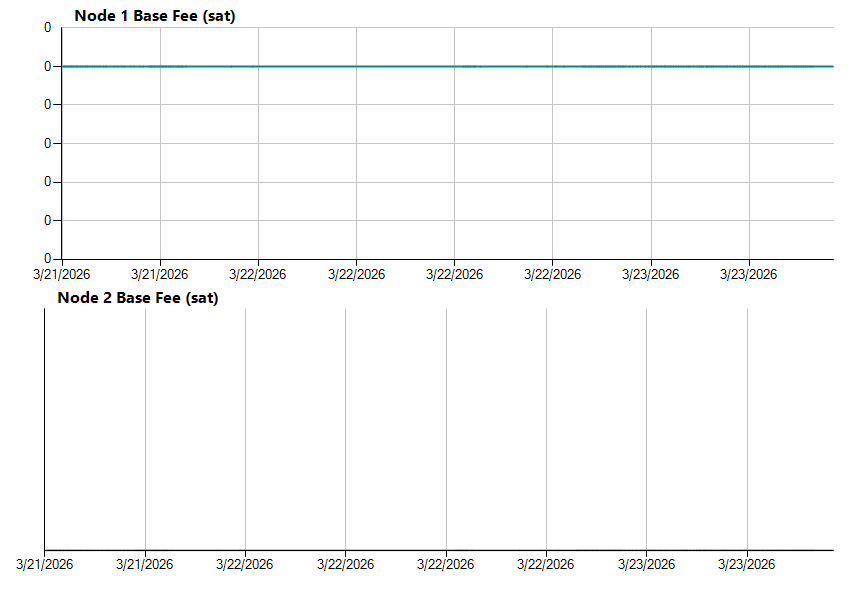The image size is (860, 600).
Task: Click the "Node 1 Base Fee (sat)" chart title
Action: [x=155, y=15]
